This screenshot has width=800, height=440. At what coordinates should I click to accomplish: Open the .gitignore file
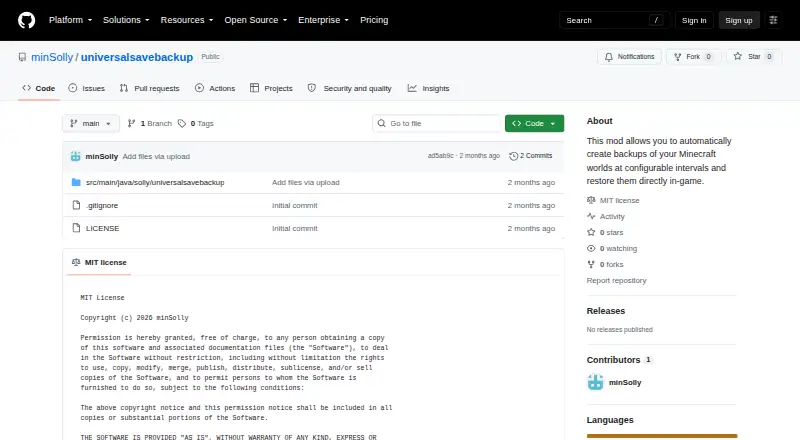click(102, 205)
